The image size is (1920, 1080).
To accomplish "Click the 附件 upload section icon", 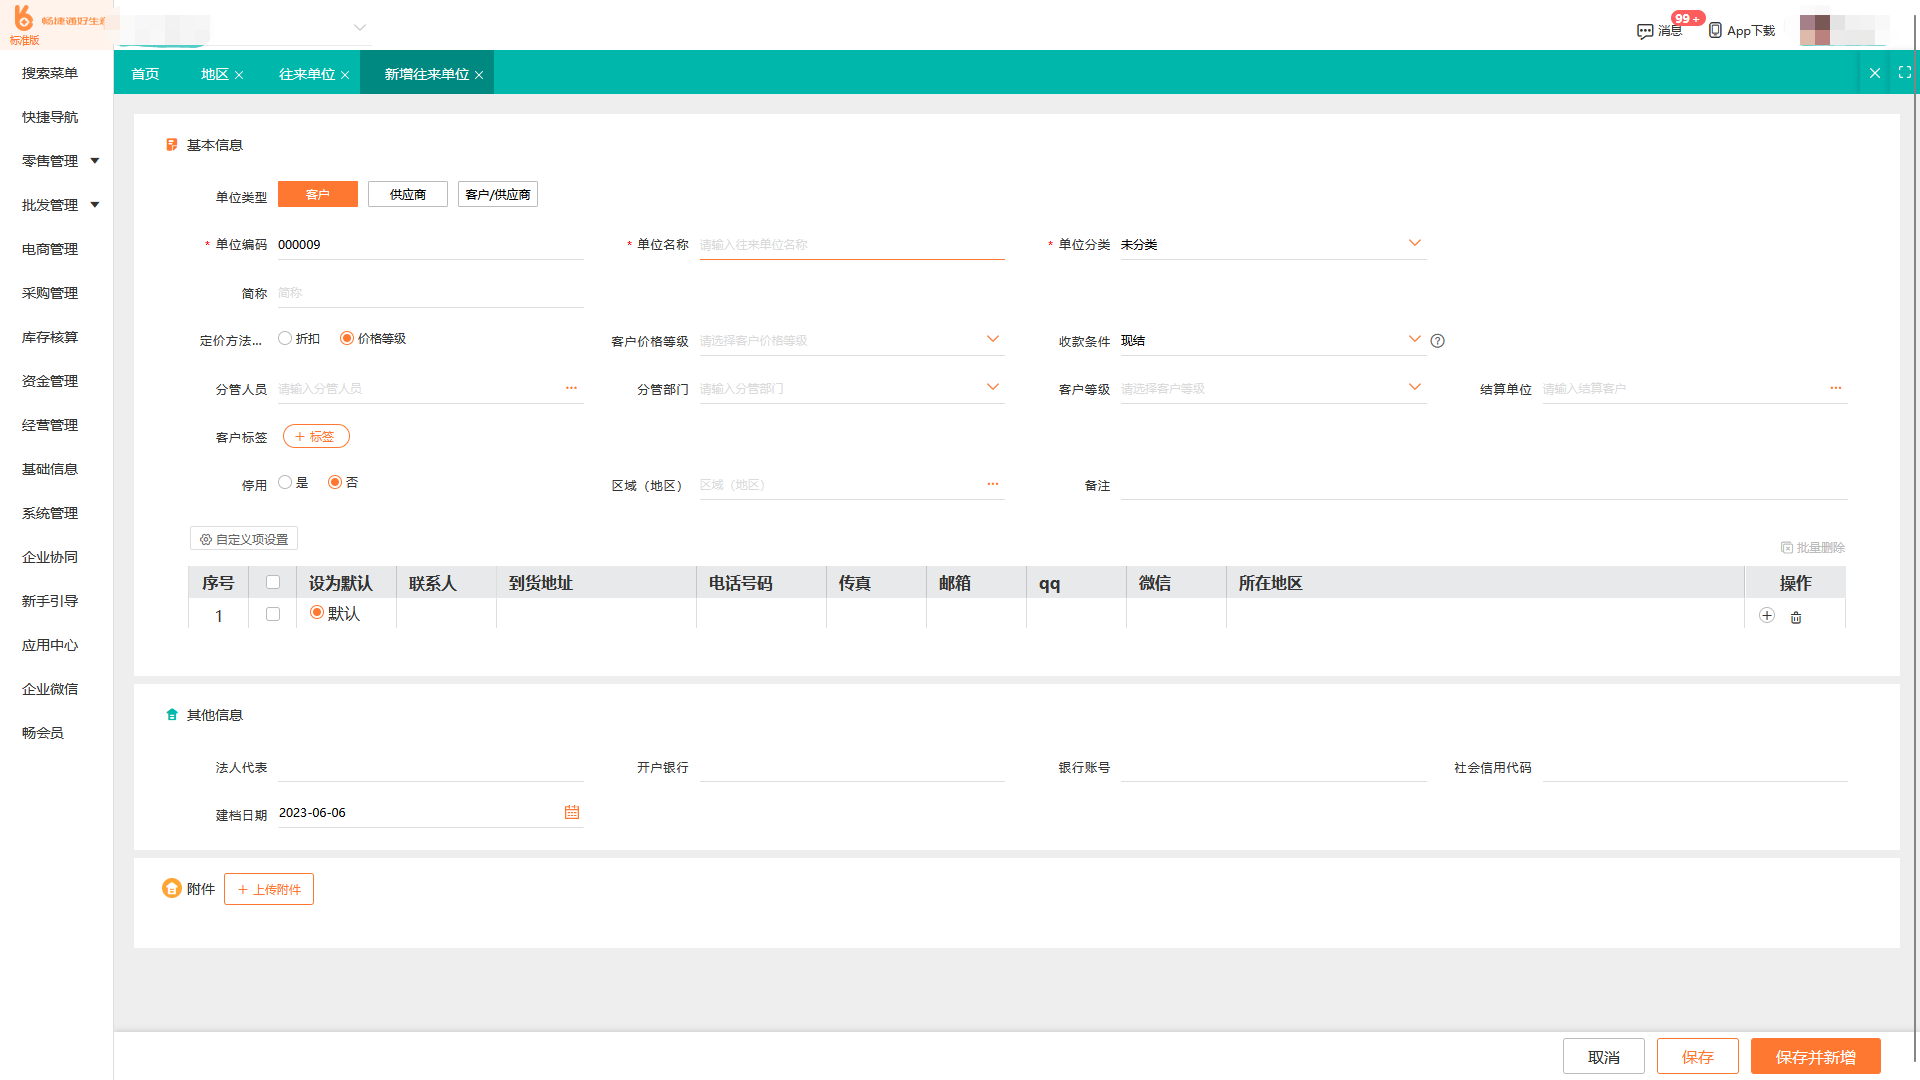I will pos(171,889).
